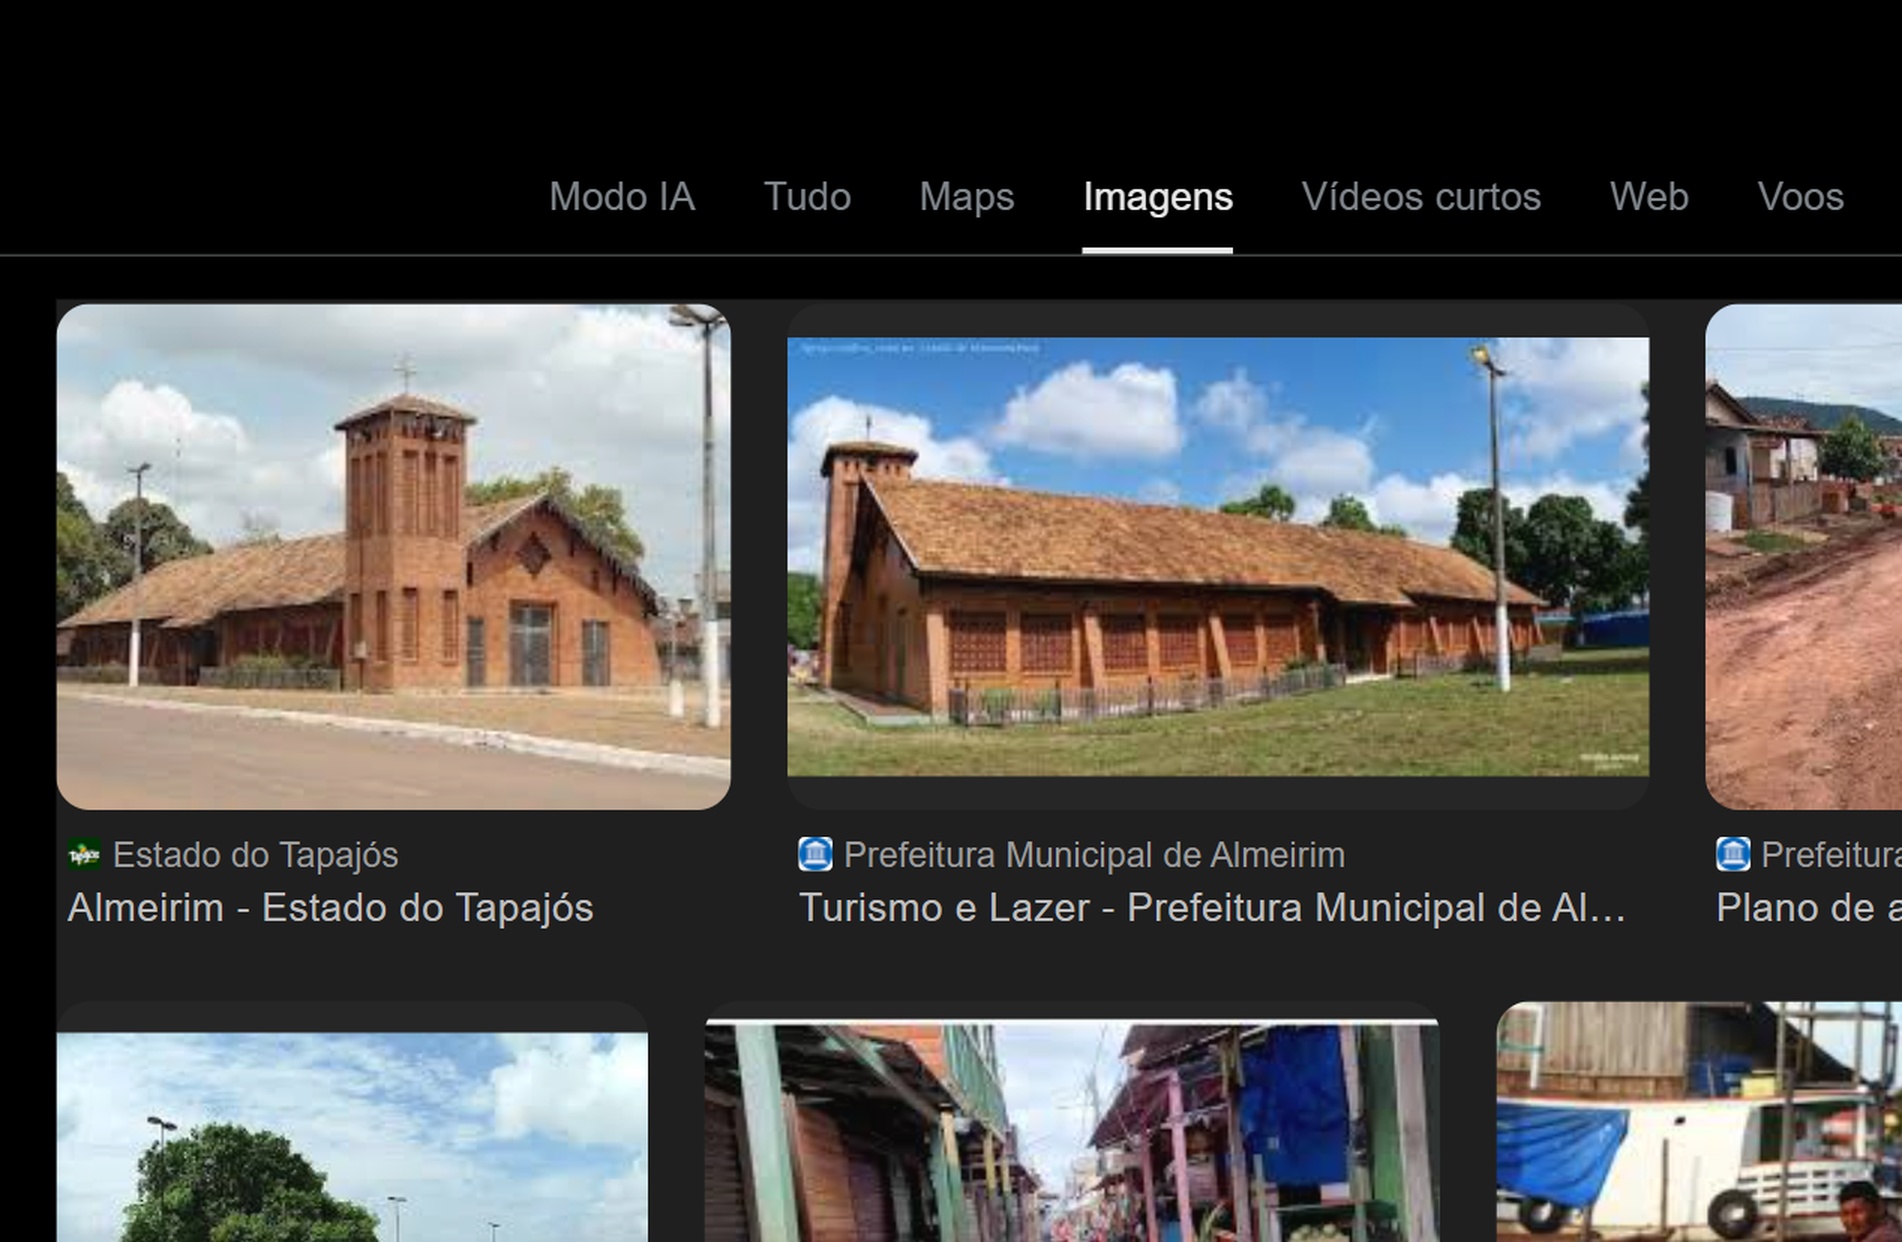Open the Vídeos curtos tab

[x=1420, y=197]
